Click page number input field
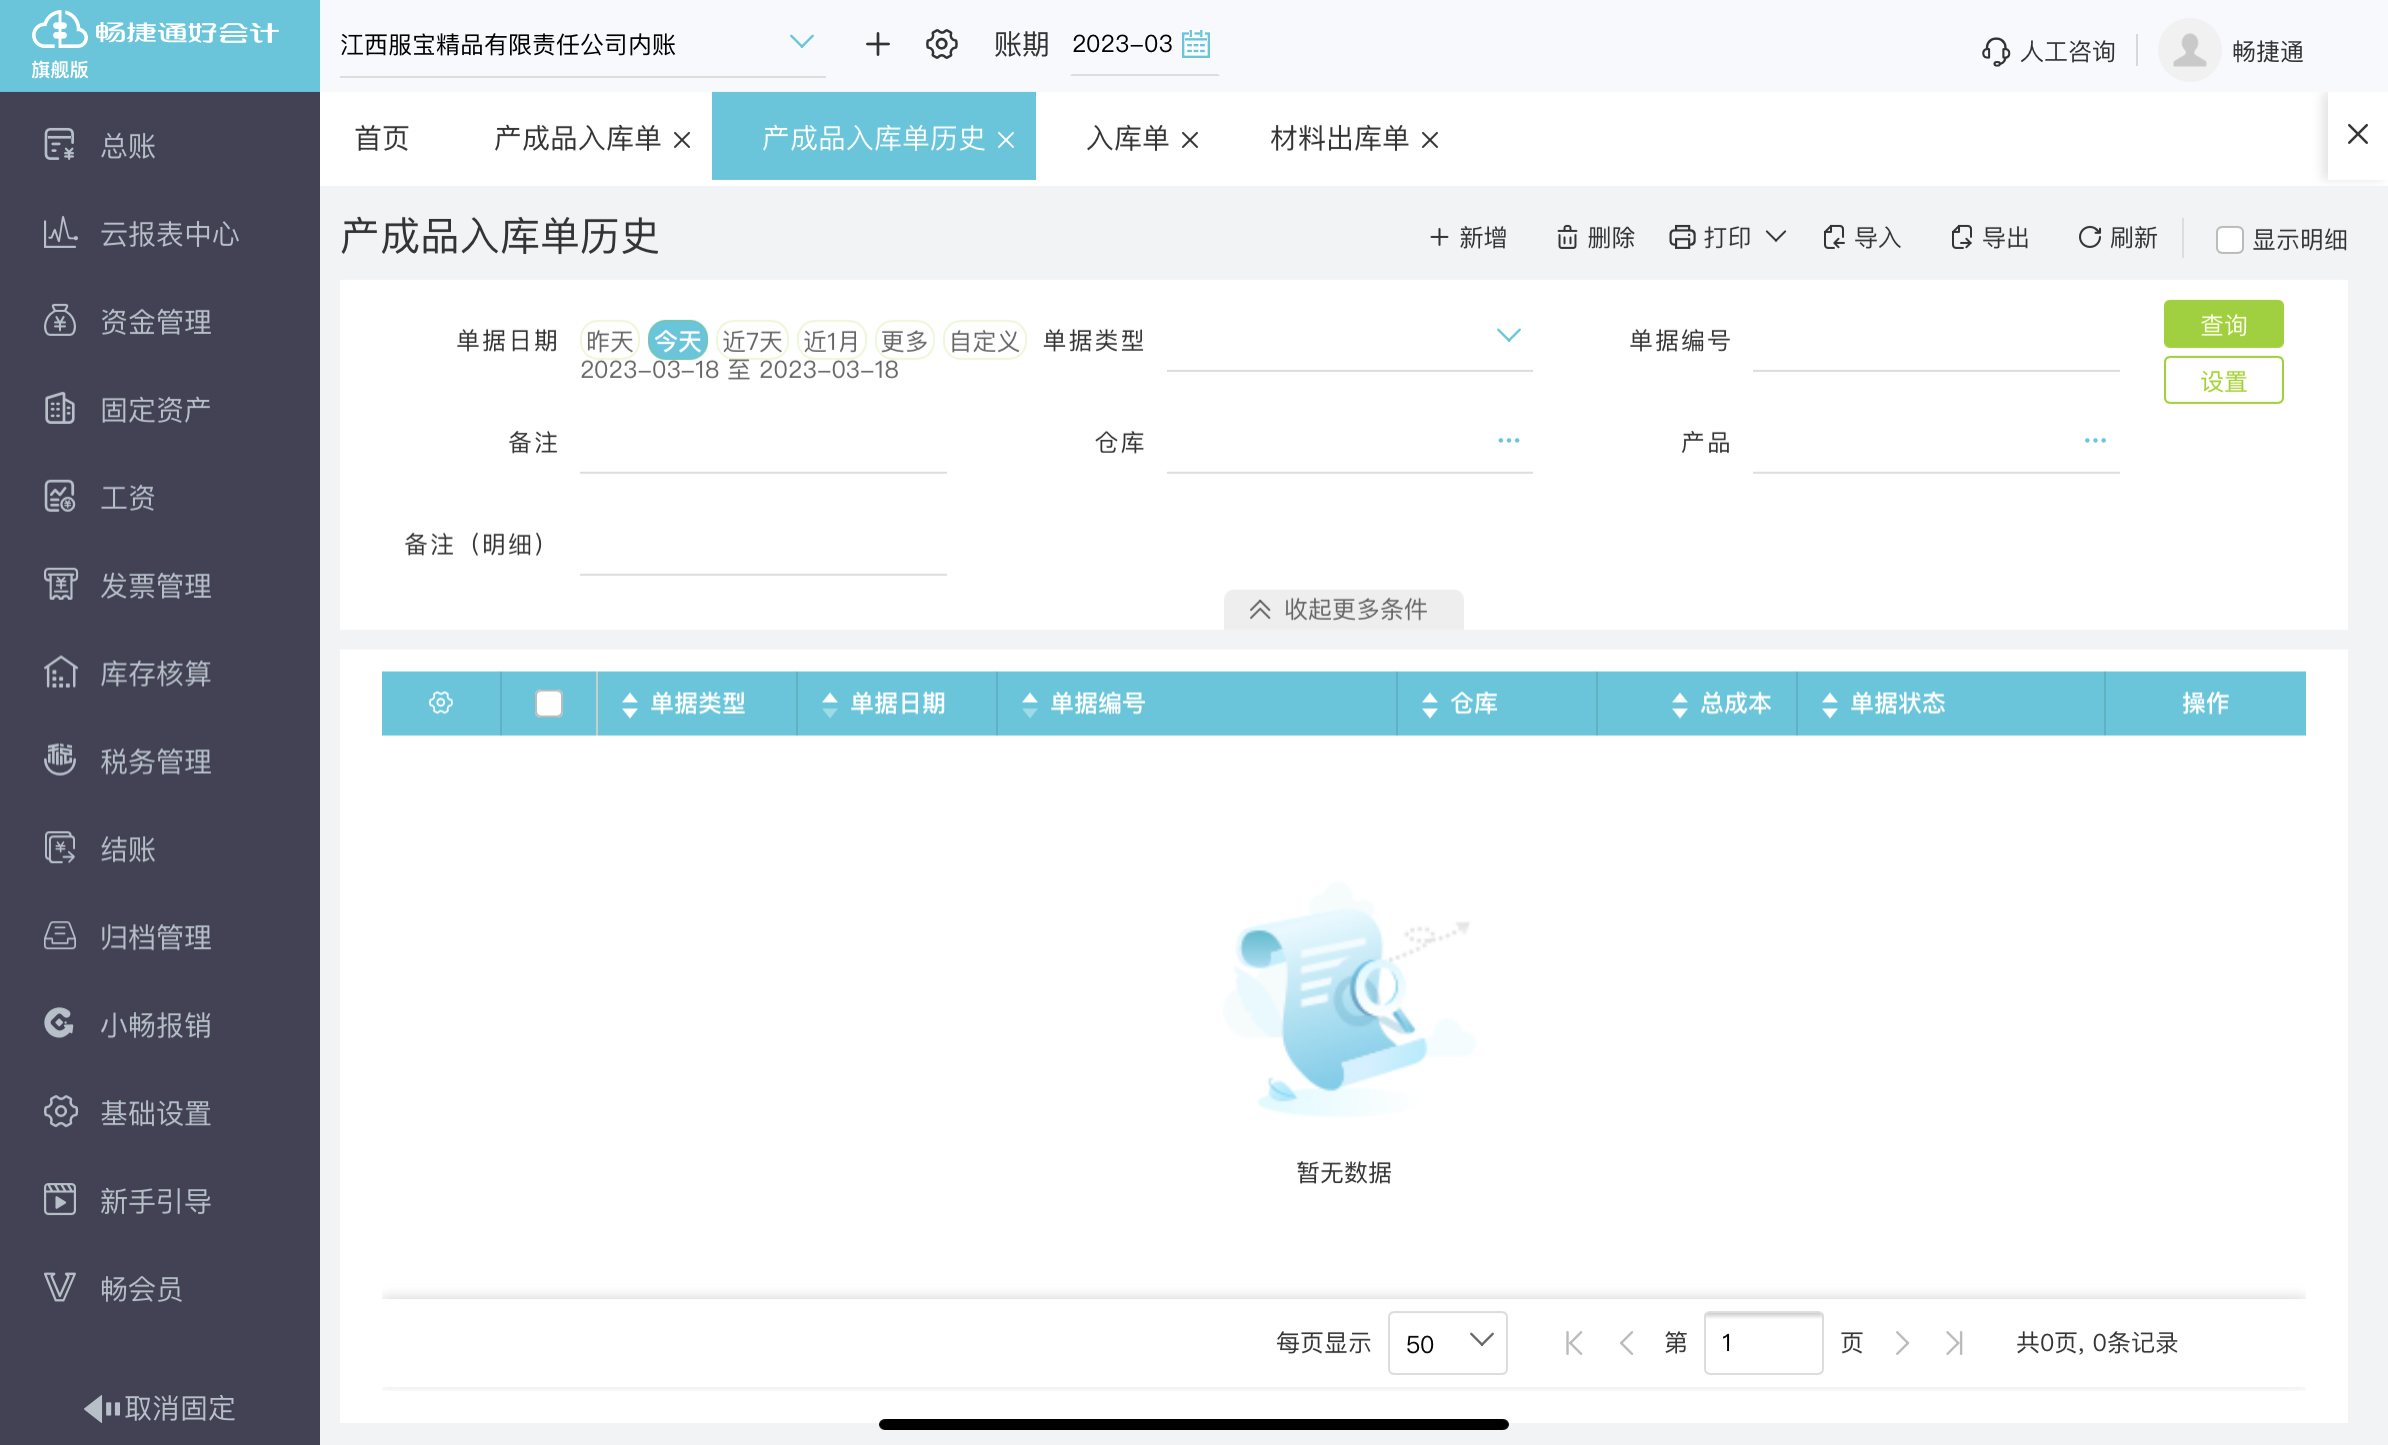The image size is (2388, 1445). pos(1764,1341)
